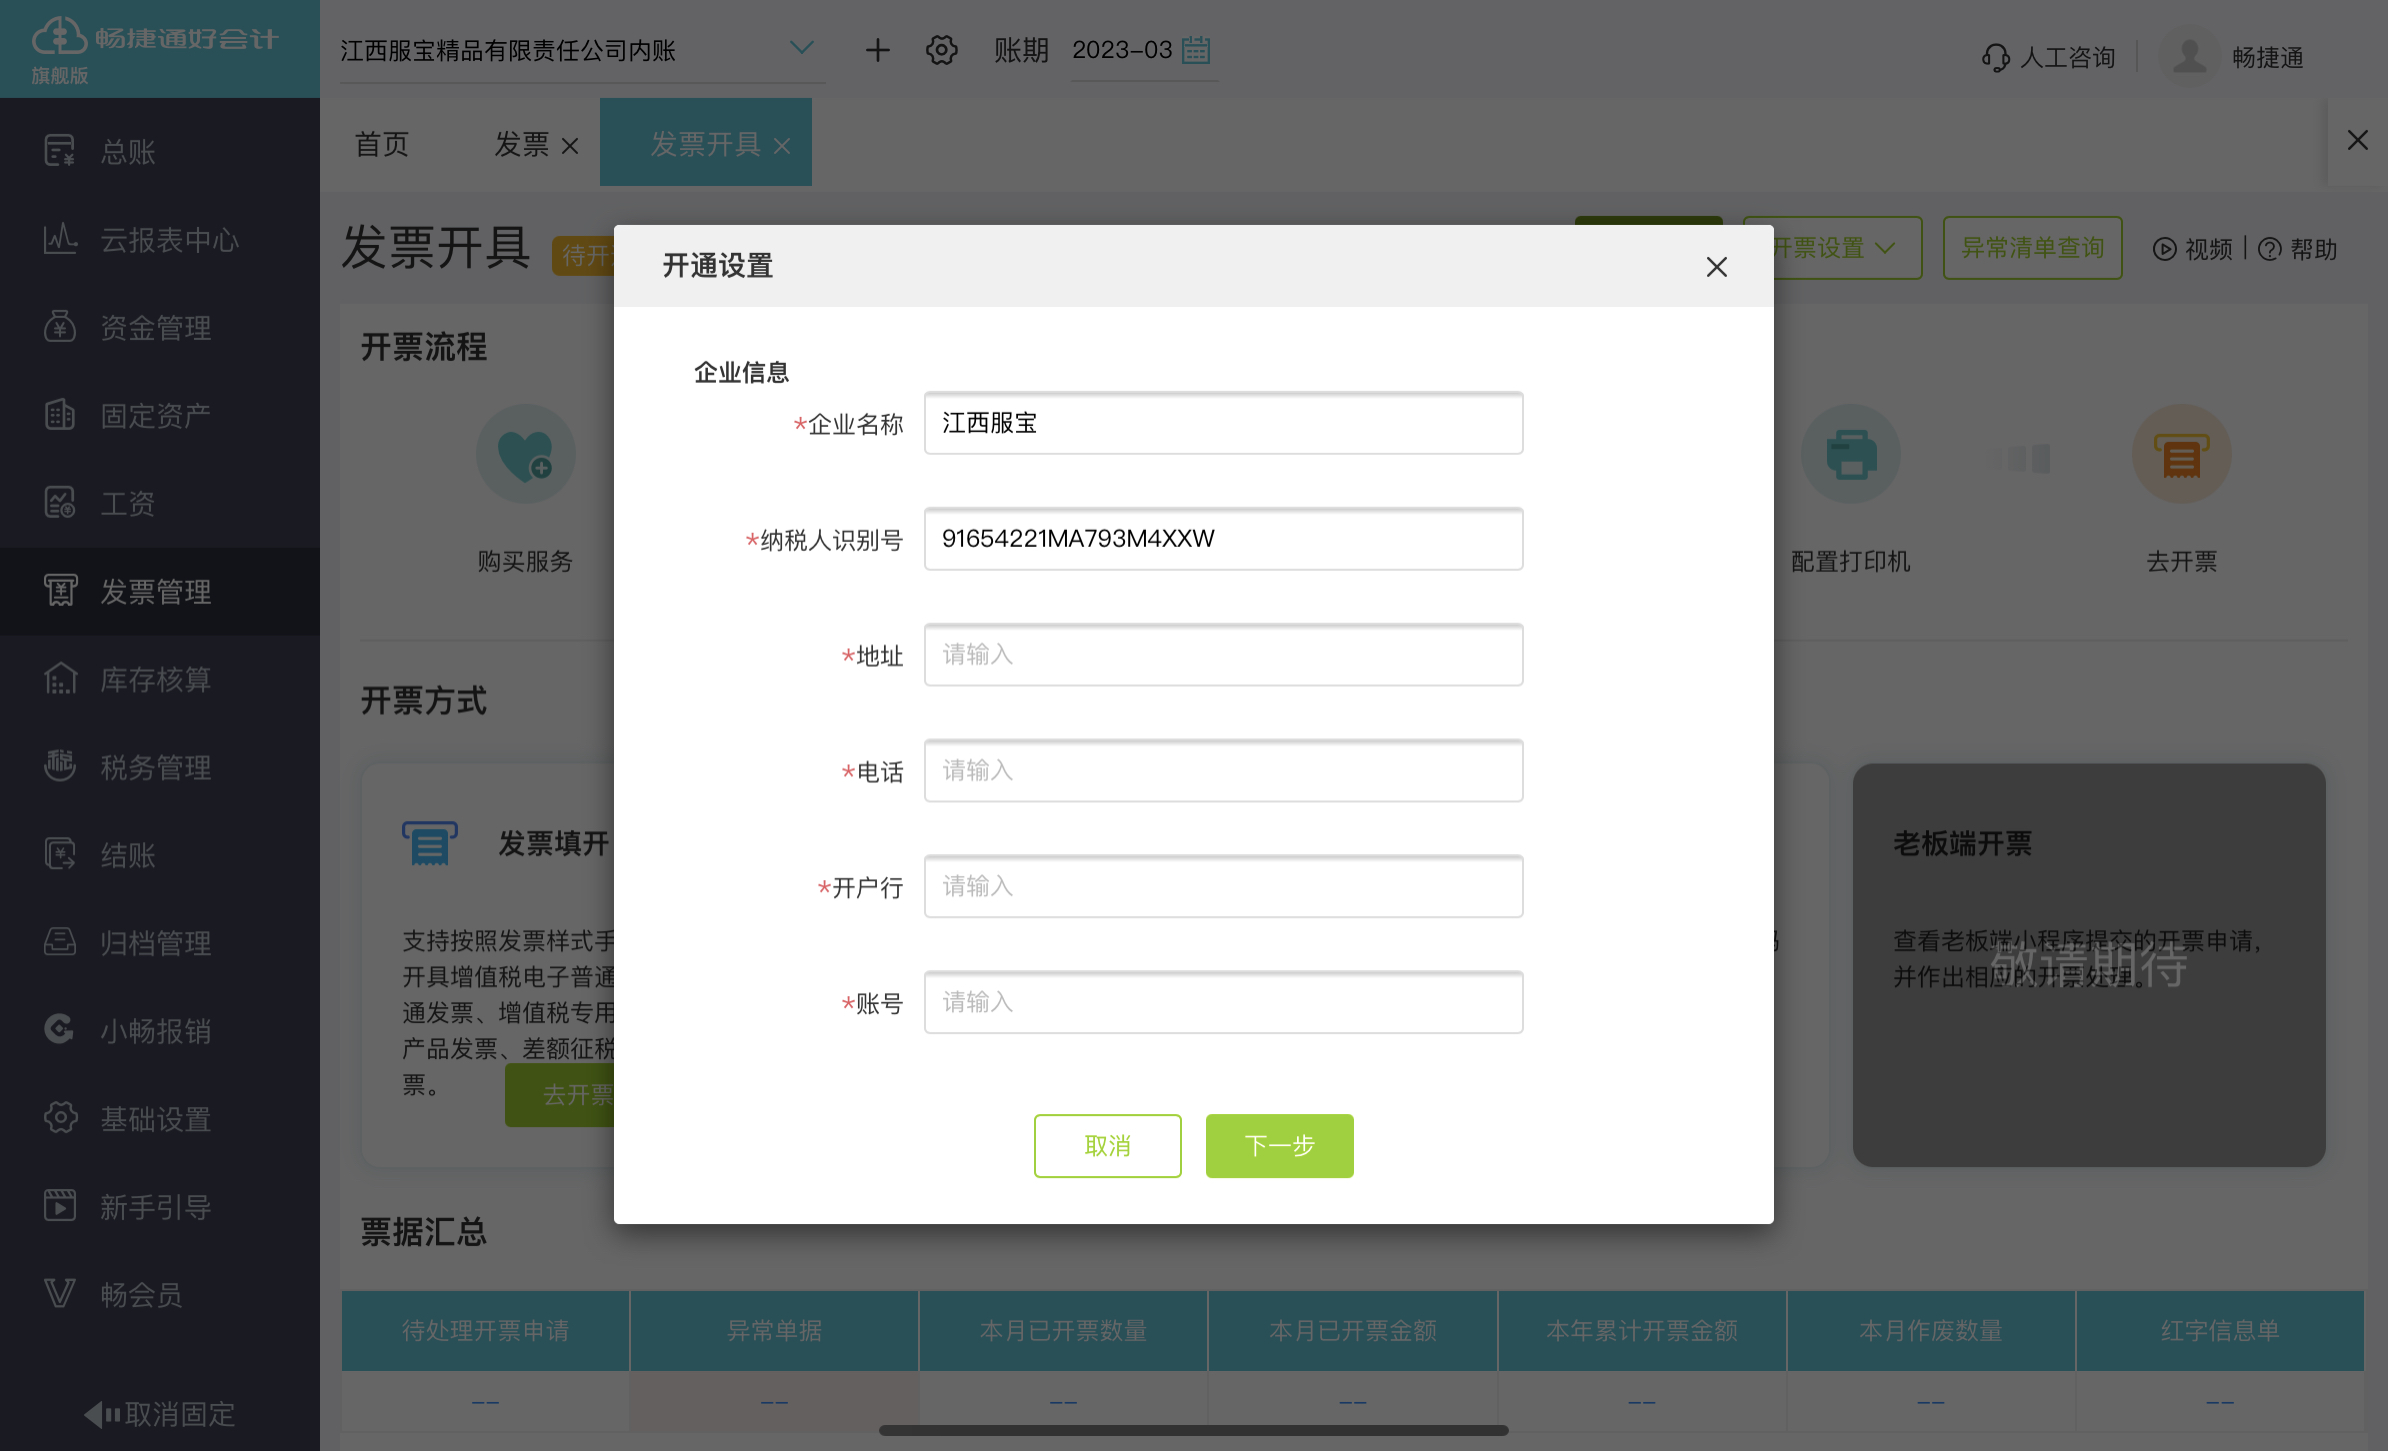Click 取消 to dismiss dialog
This screenshot has width=2388, height=1451.
pos(1107,1146)
